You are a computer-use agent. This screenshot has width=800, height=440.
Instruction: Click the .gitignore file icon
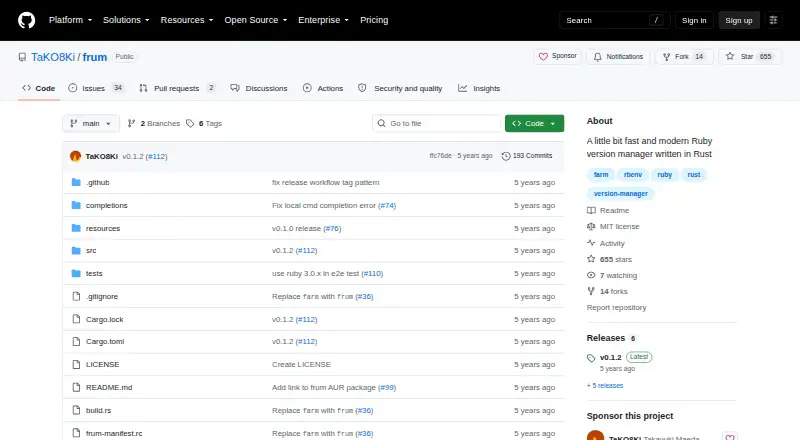click(76, 297)
